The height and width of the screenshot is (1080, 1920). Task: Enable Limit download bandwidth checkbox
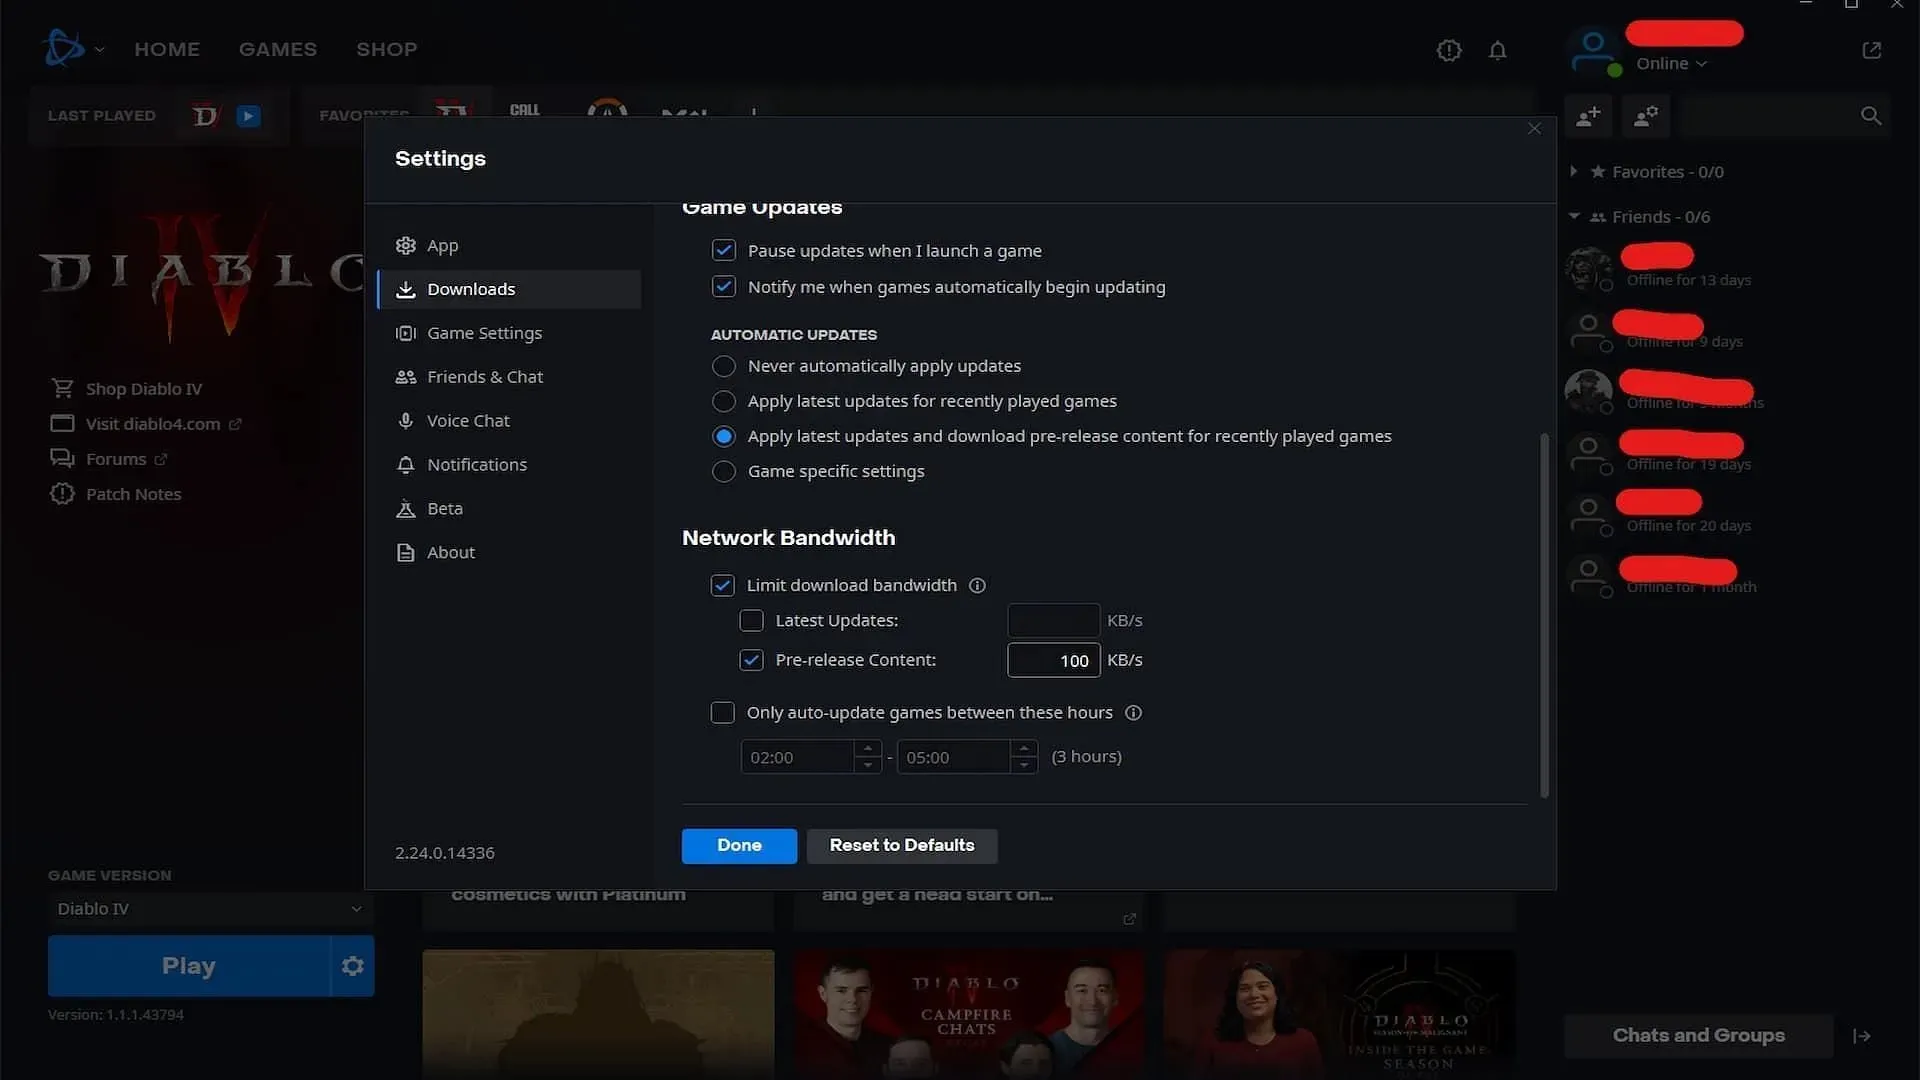pyautogui.click(x=723, y=584)
